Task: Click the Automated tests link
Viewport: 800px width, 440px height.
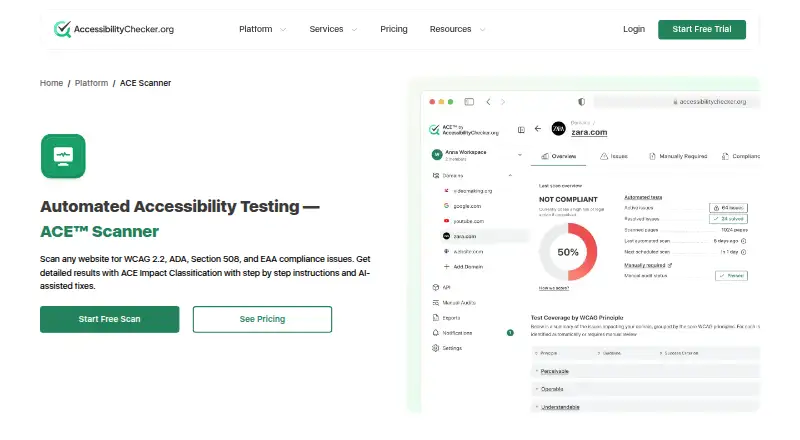Action: [643, 197]
